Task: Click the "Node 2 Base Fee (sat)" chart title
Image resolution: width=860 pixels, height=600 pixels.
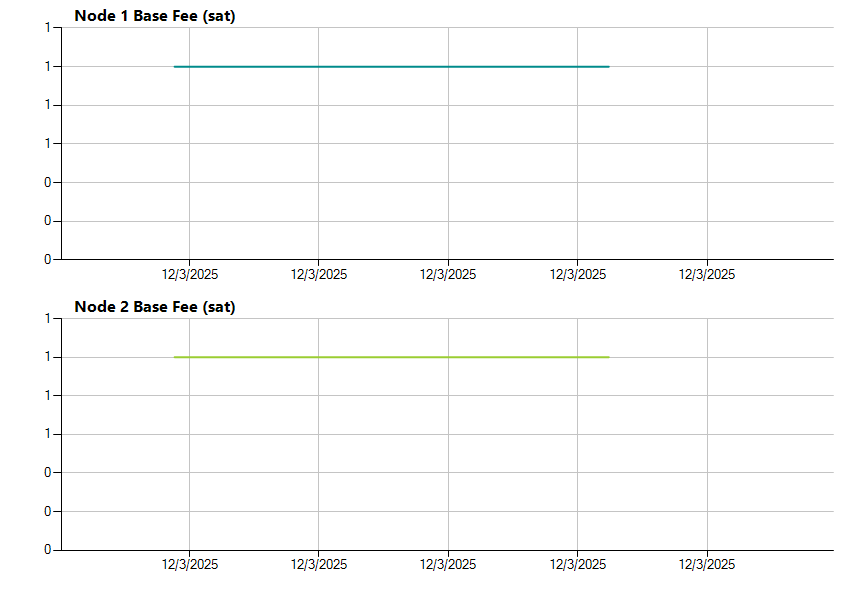Action: tap(155, 307)
